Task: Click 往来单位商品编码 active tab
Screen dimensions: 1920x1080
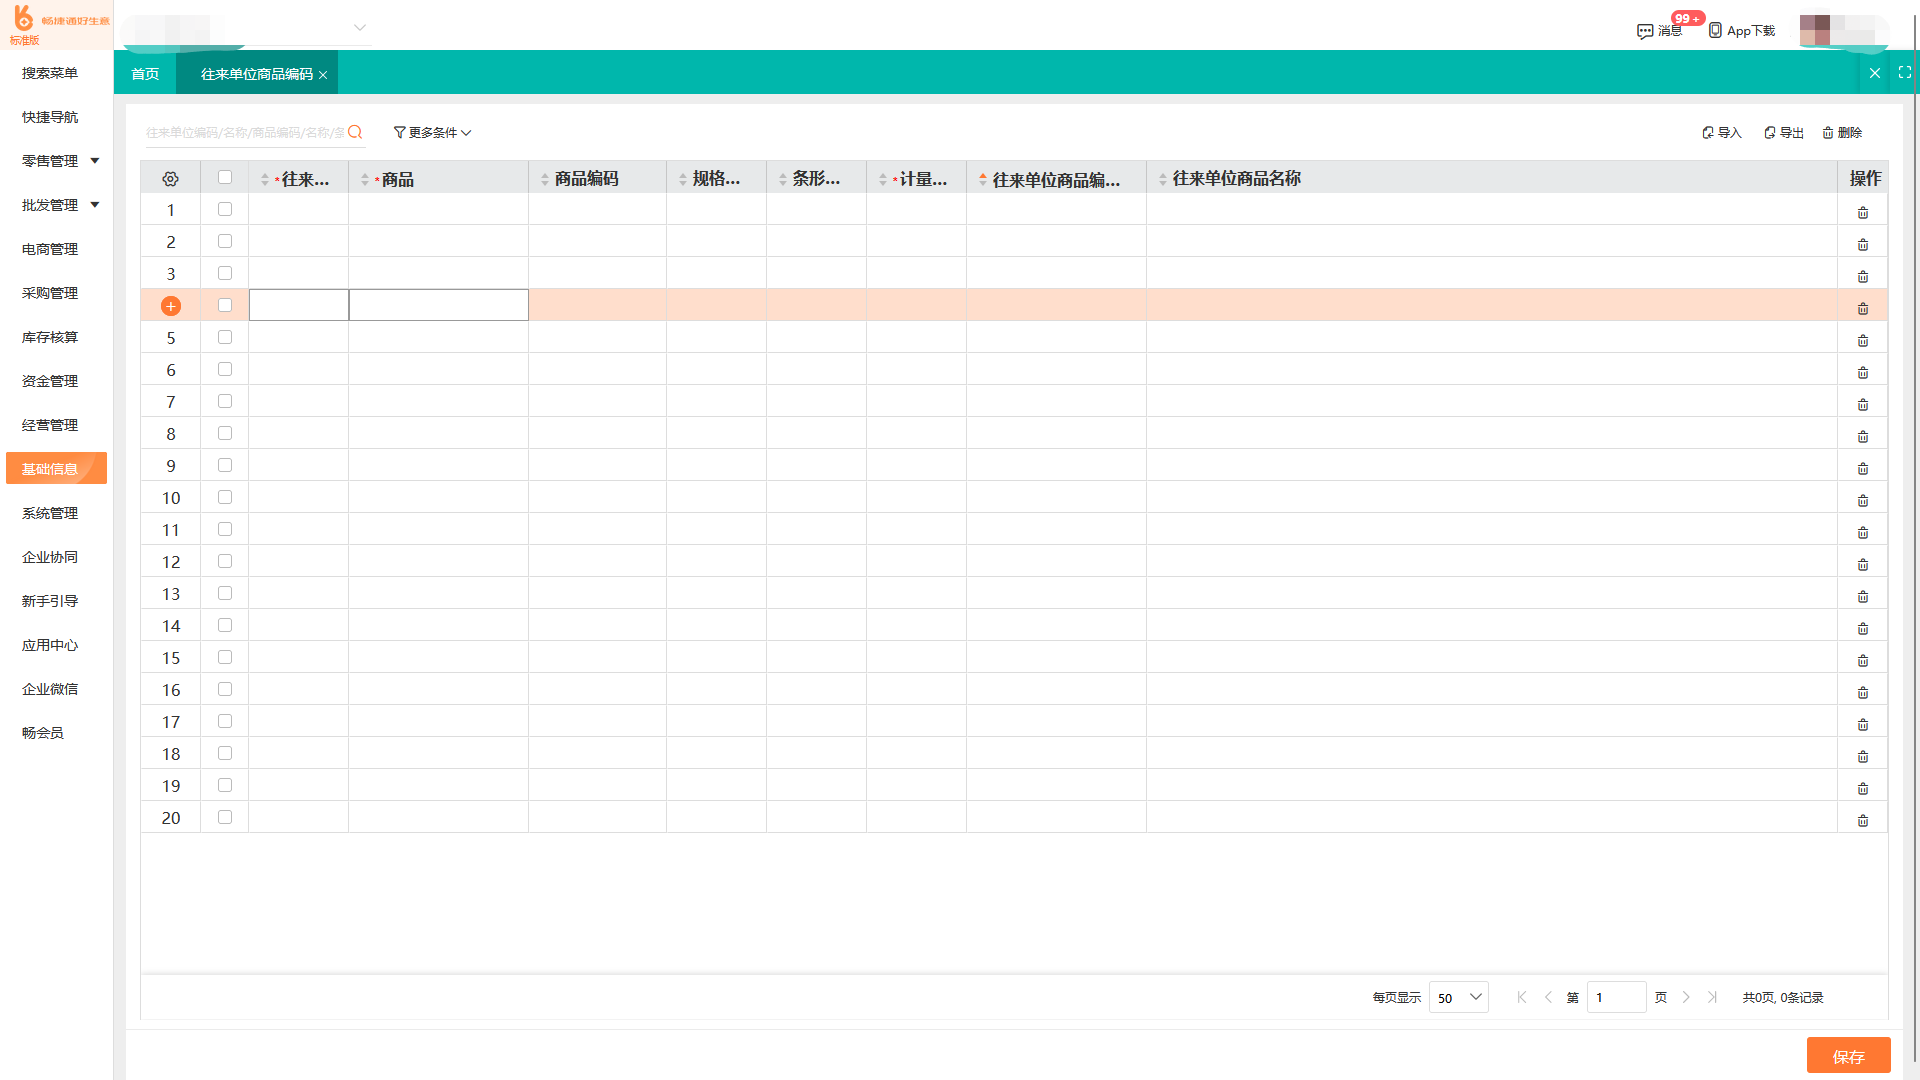Action: (256, 73)
